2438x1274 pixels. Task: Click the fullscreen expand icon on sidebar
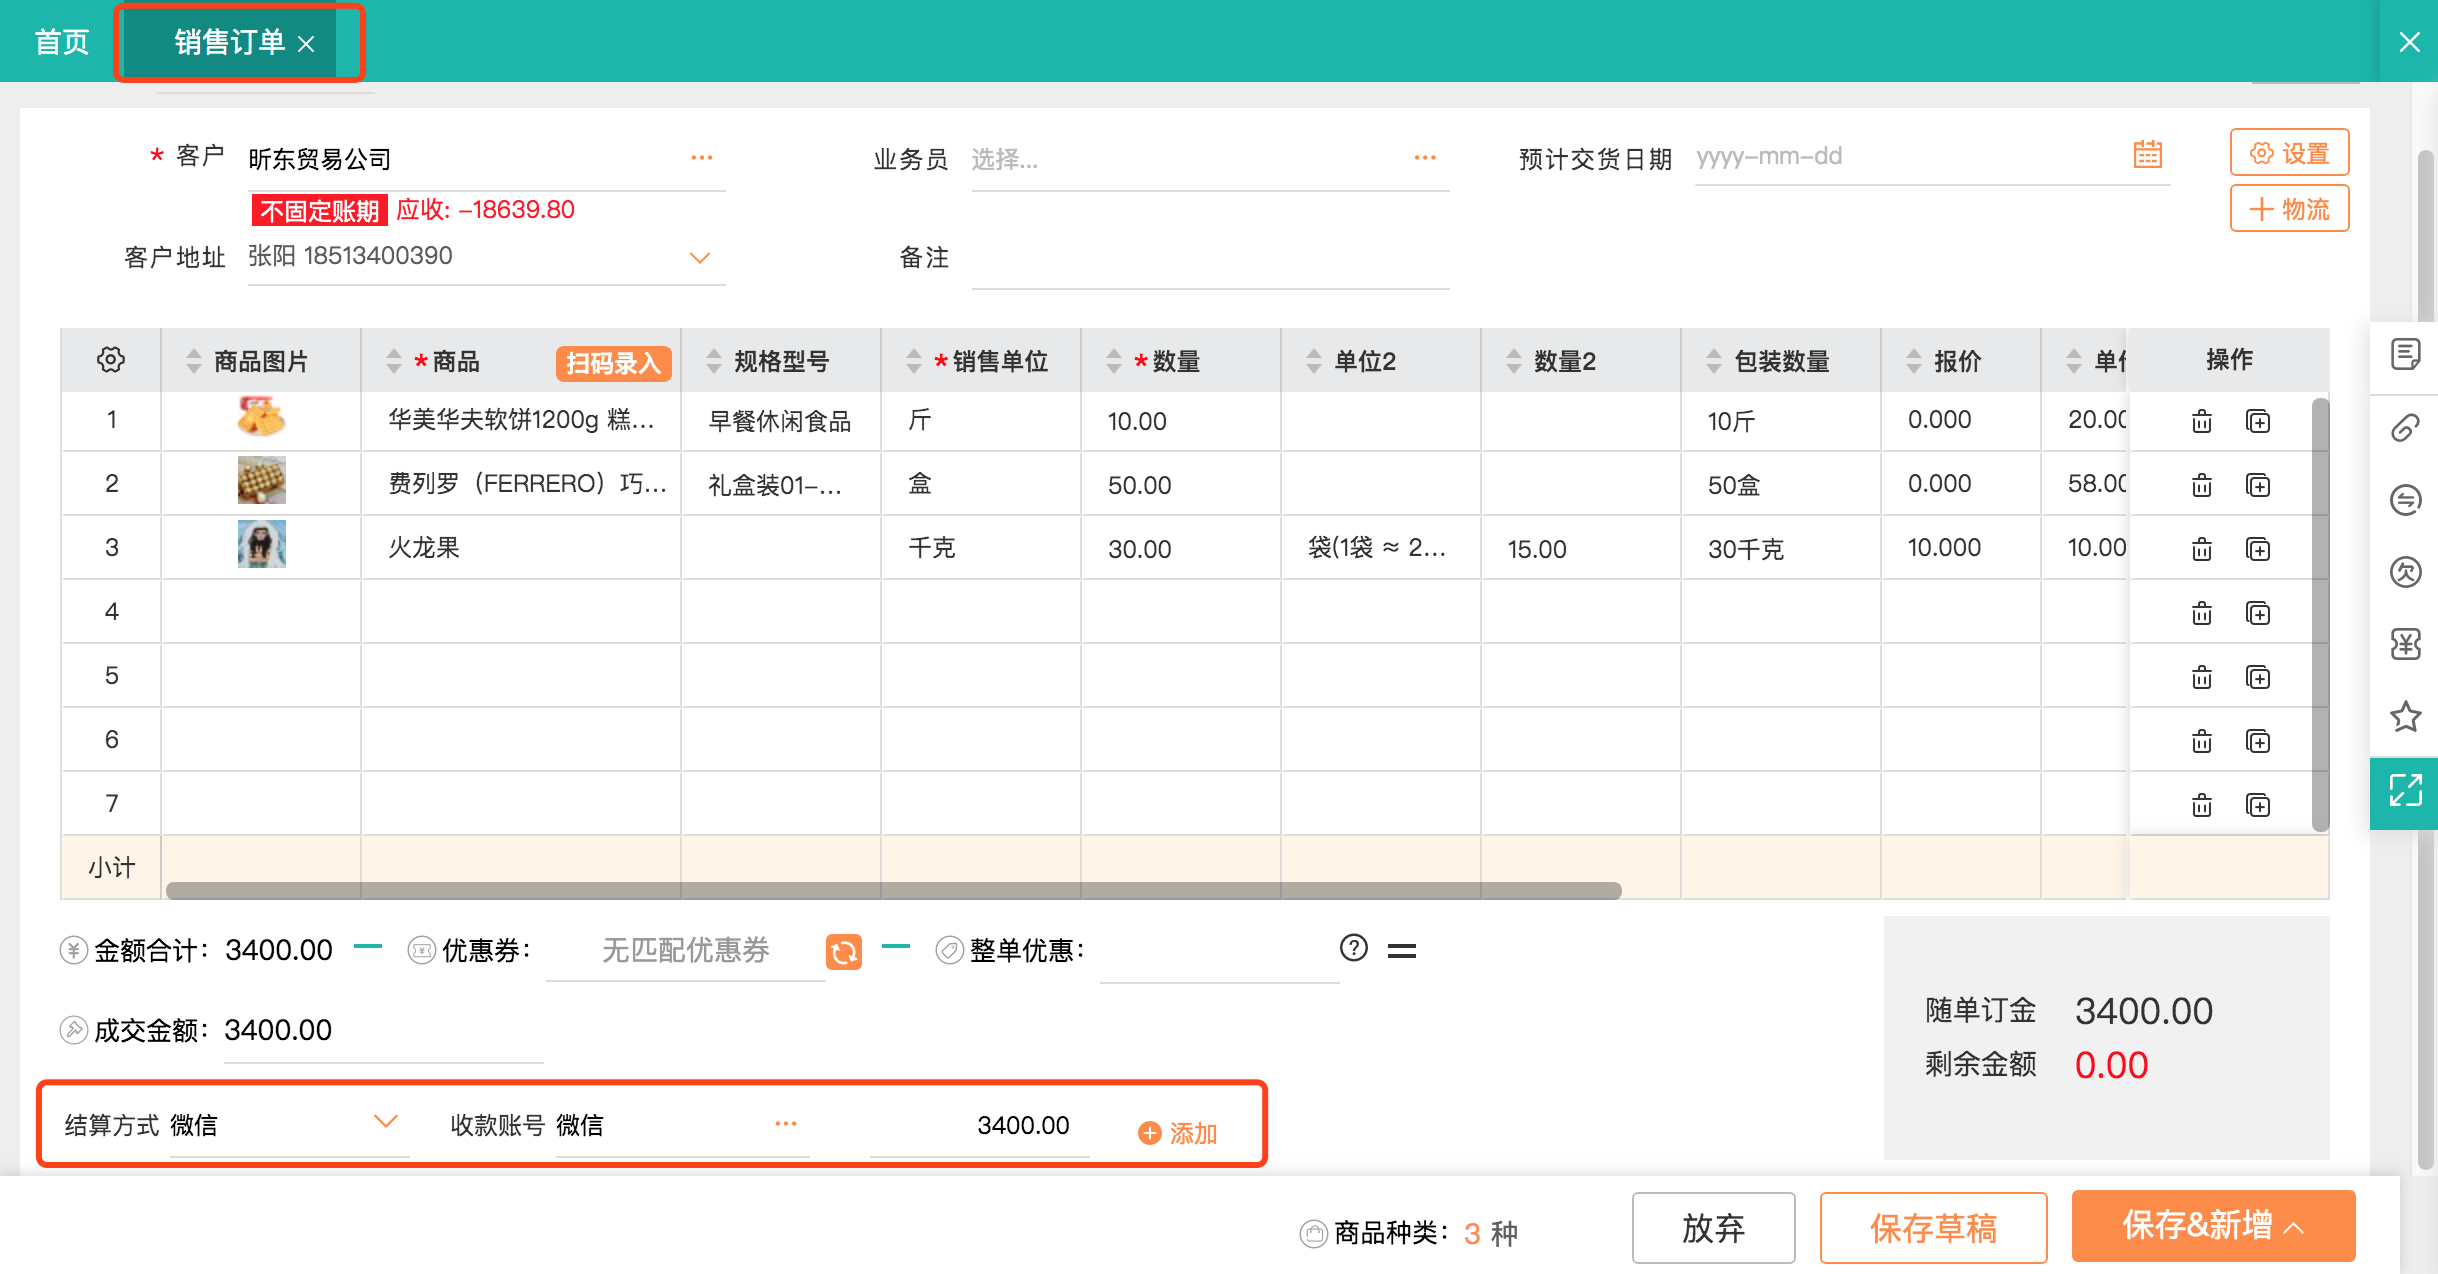2404,790
